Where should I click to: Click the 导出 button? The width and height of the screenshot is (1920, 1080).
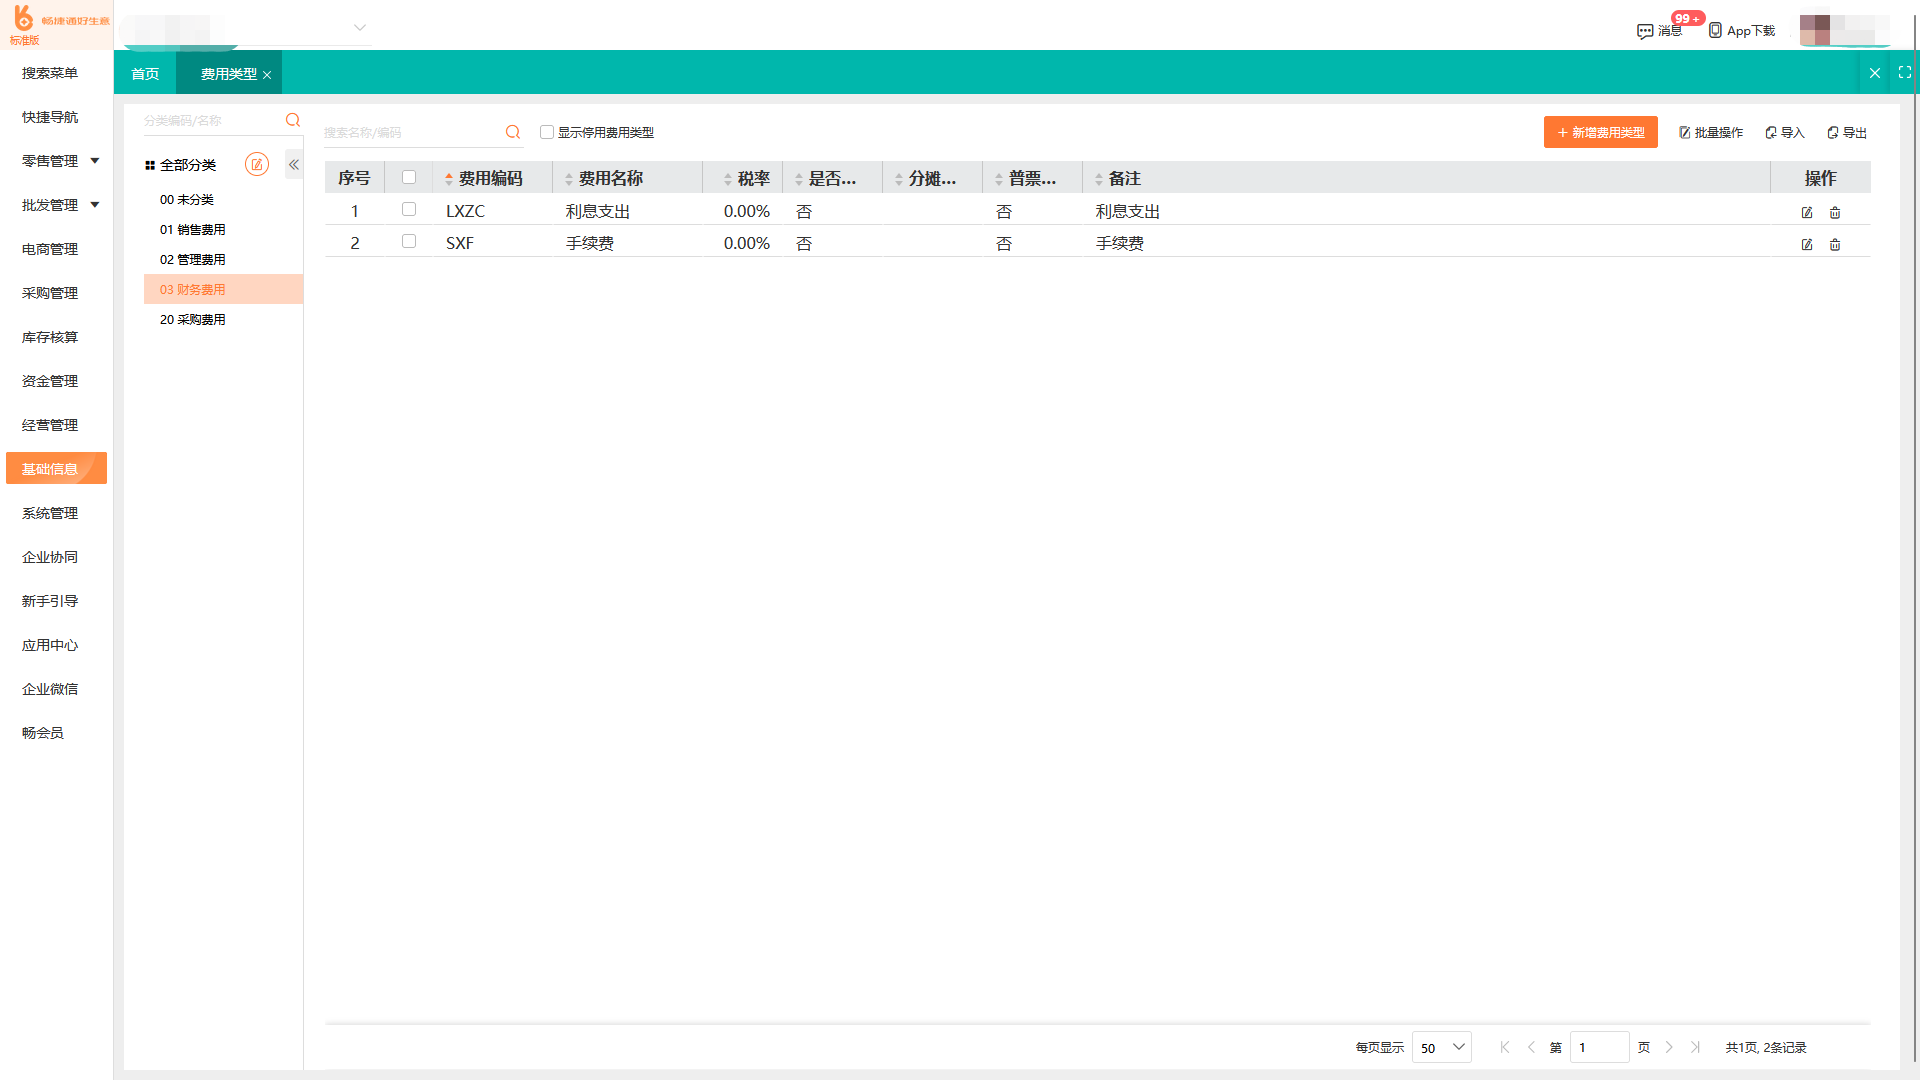[1847, 131]
